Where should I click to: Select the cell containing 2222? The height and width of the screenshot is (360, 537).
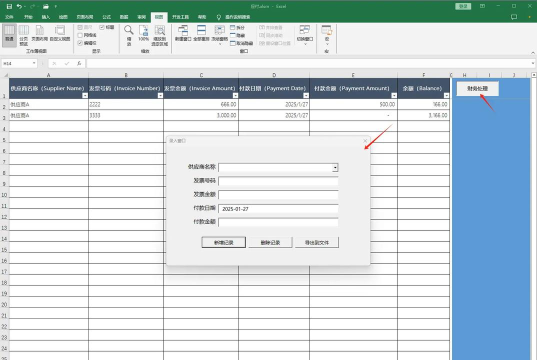click(x=126, y=104)
